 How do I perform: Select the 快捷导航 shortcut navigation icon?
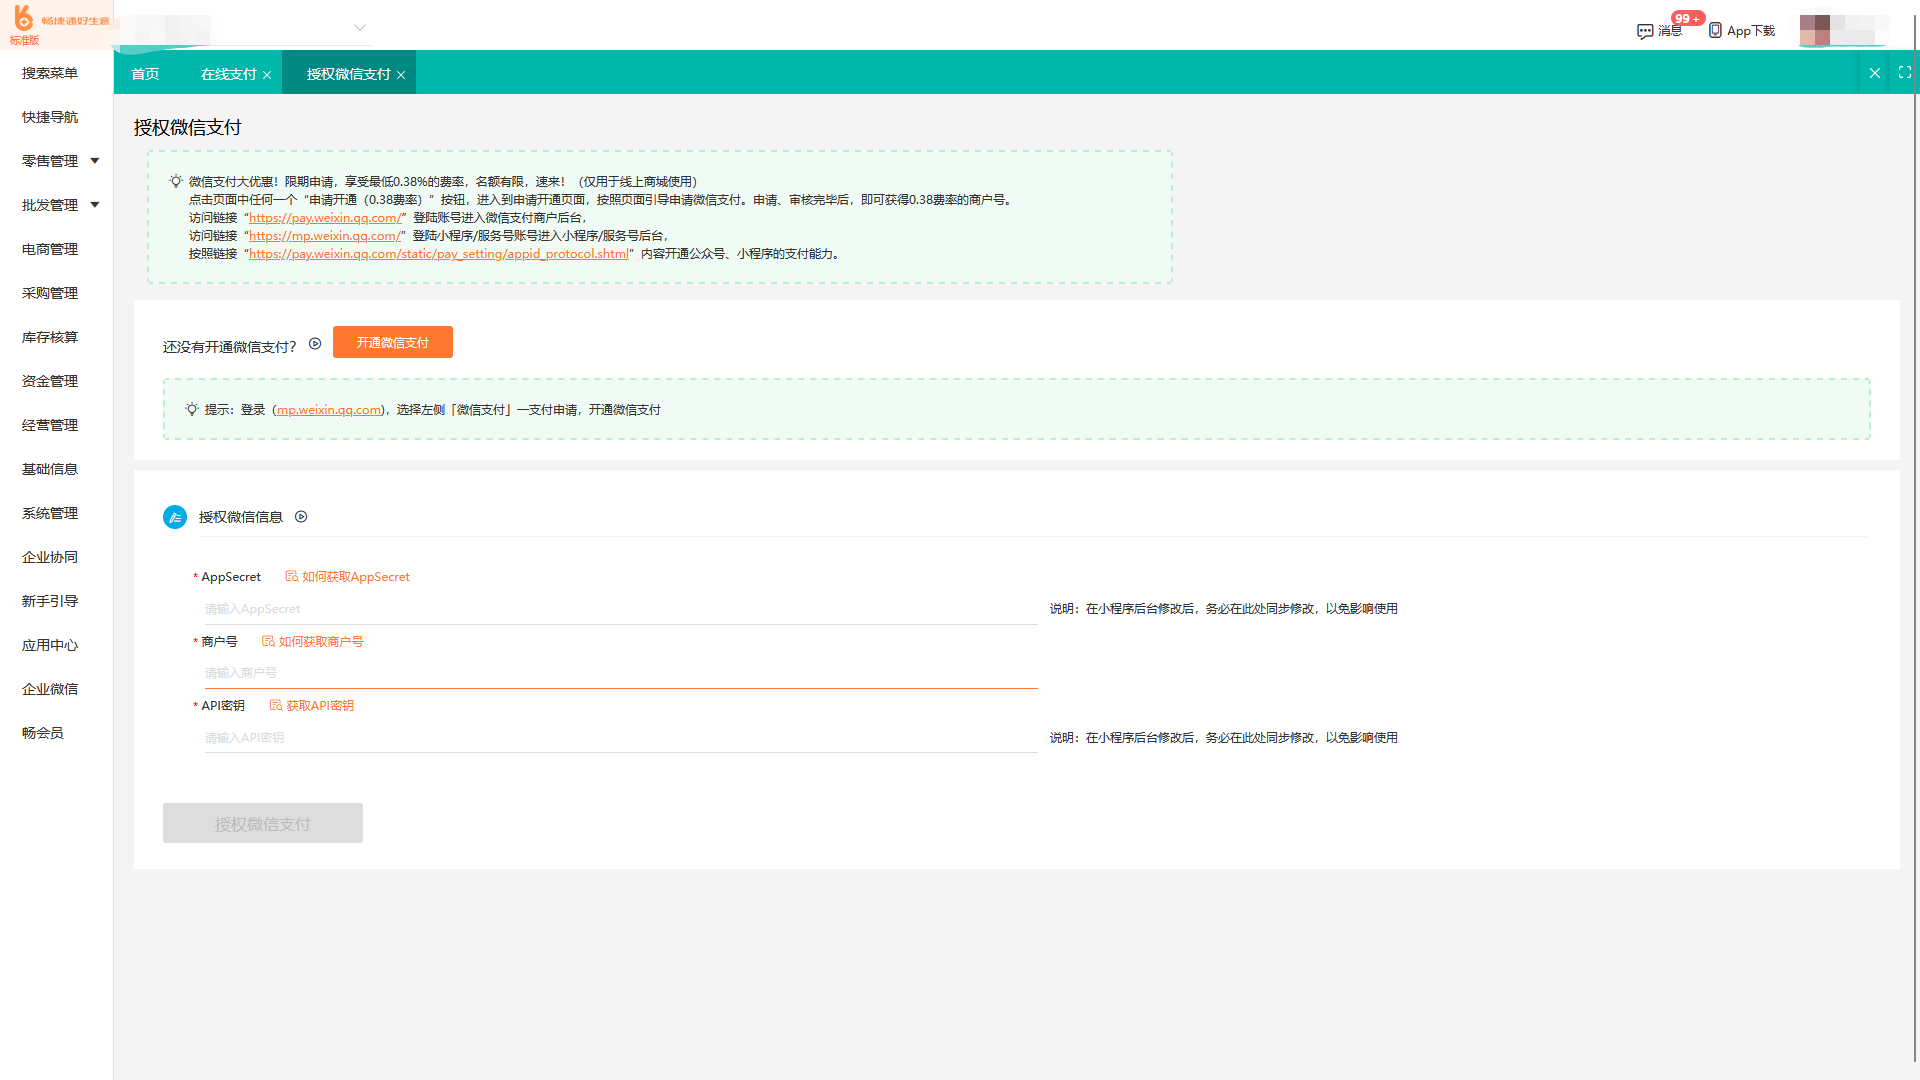[50, 116]
